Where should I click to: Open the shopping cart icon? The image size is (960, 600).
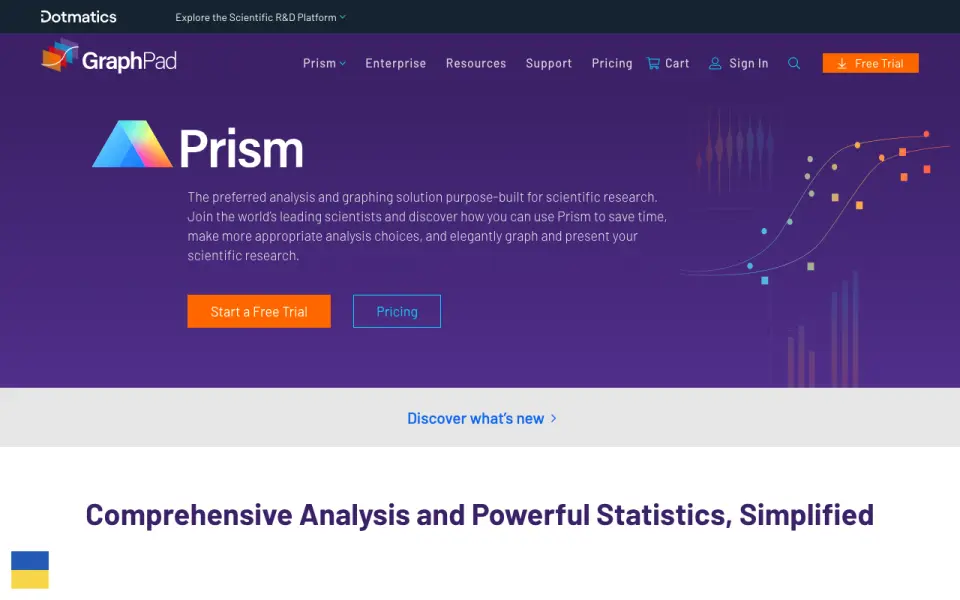[653, 63]
